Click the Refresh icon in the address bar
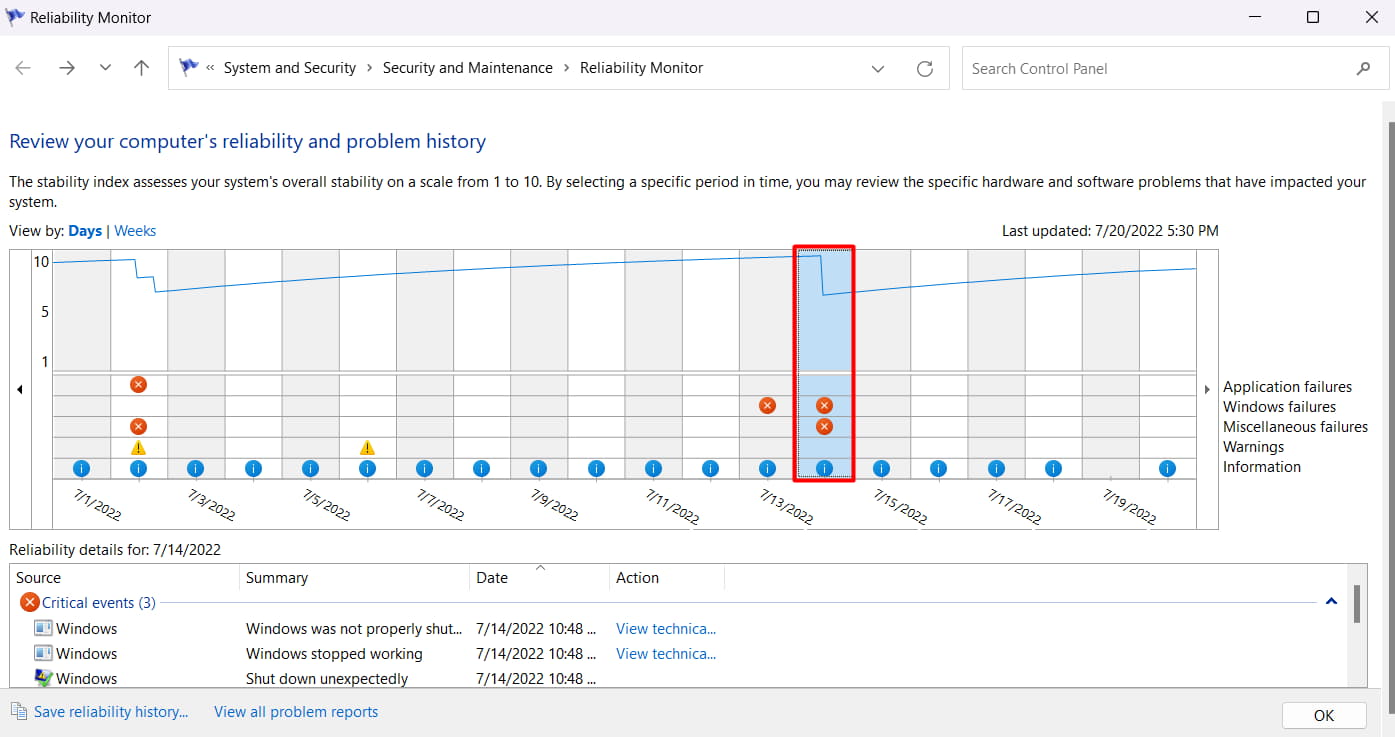The height and width of the screenshot is (737, 1395). coord(924,68)
